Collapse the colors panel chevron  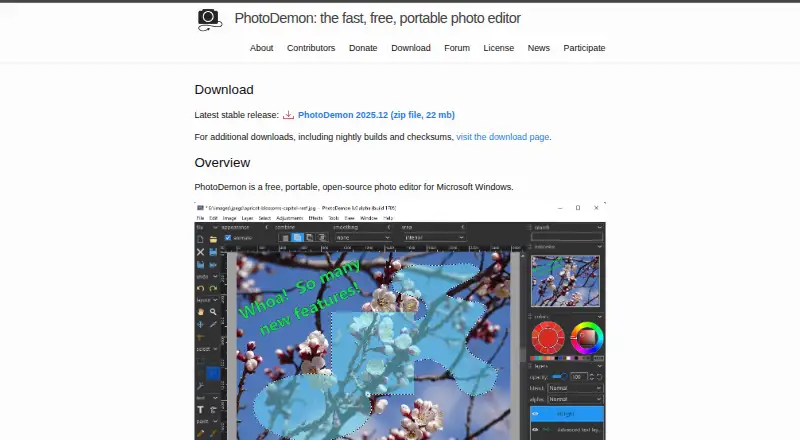[x=599, y=317]
